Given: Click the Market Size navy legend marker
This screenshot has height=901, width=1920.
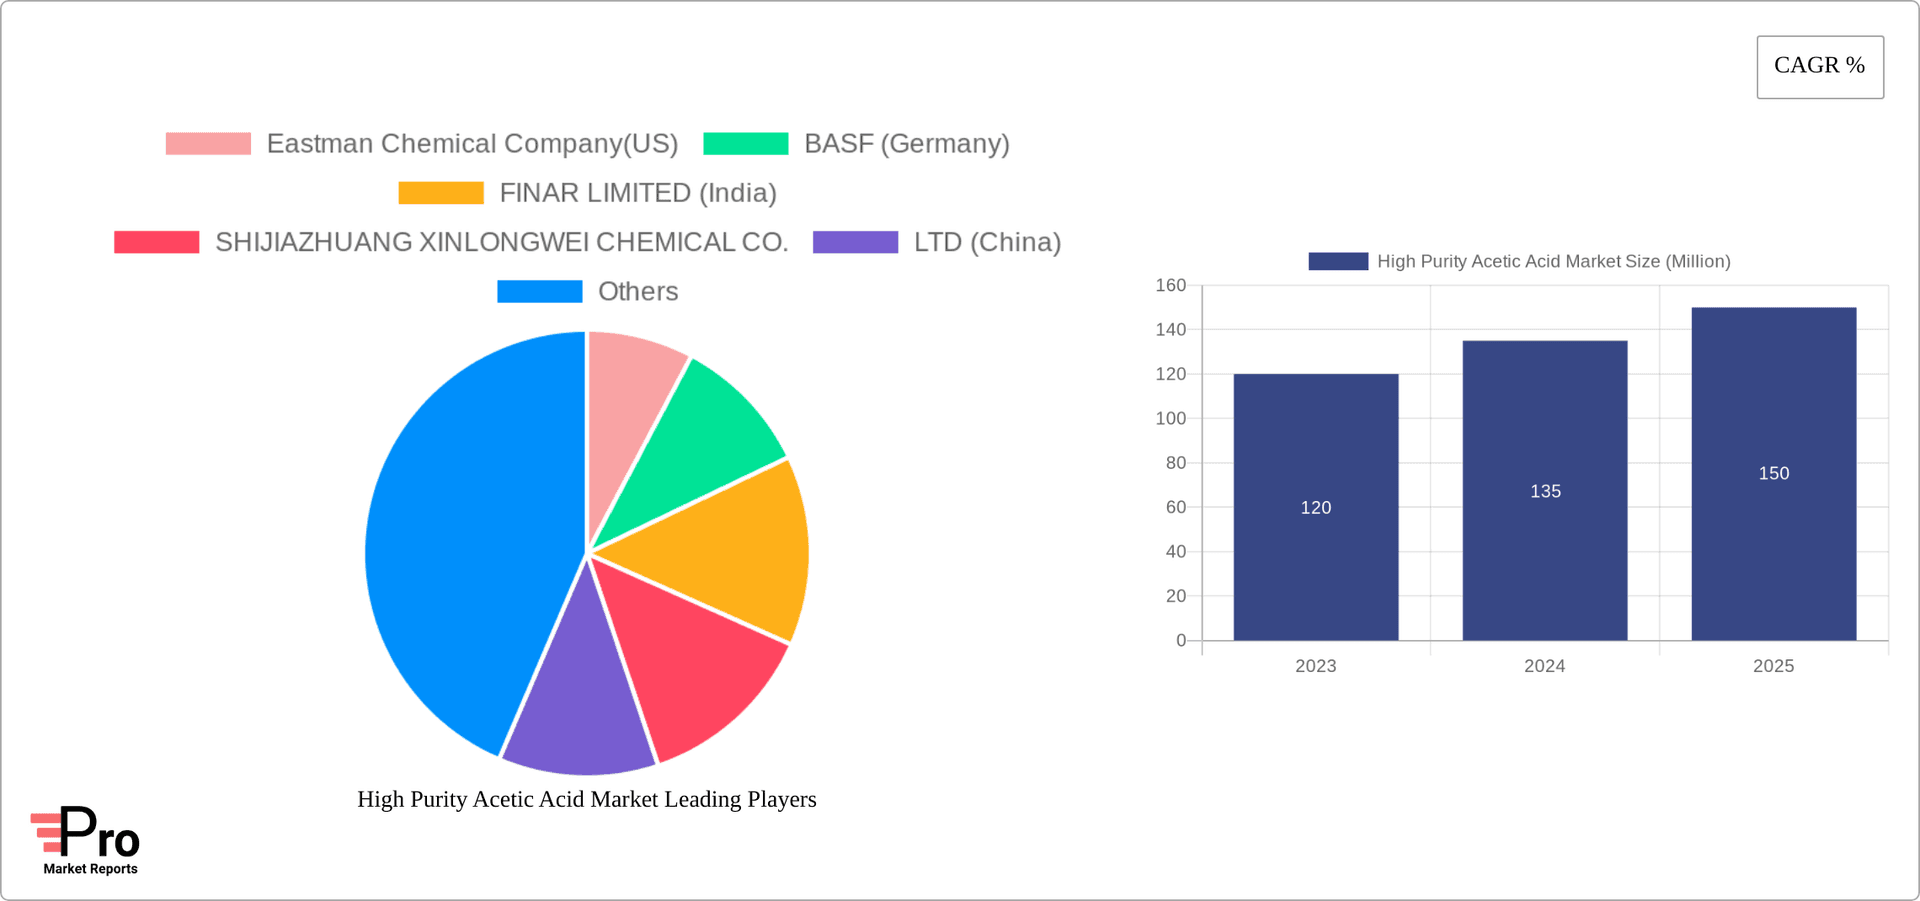Looking at the screenshot, I should pyautogui.click(x=1338, y=261).
